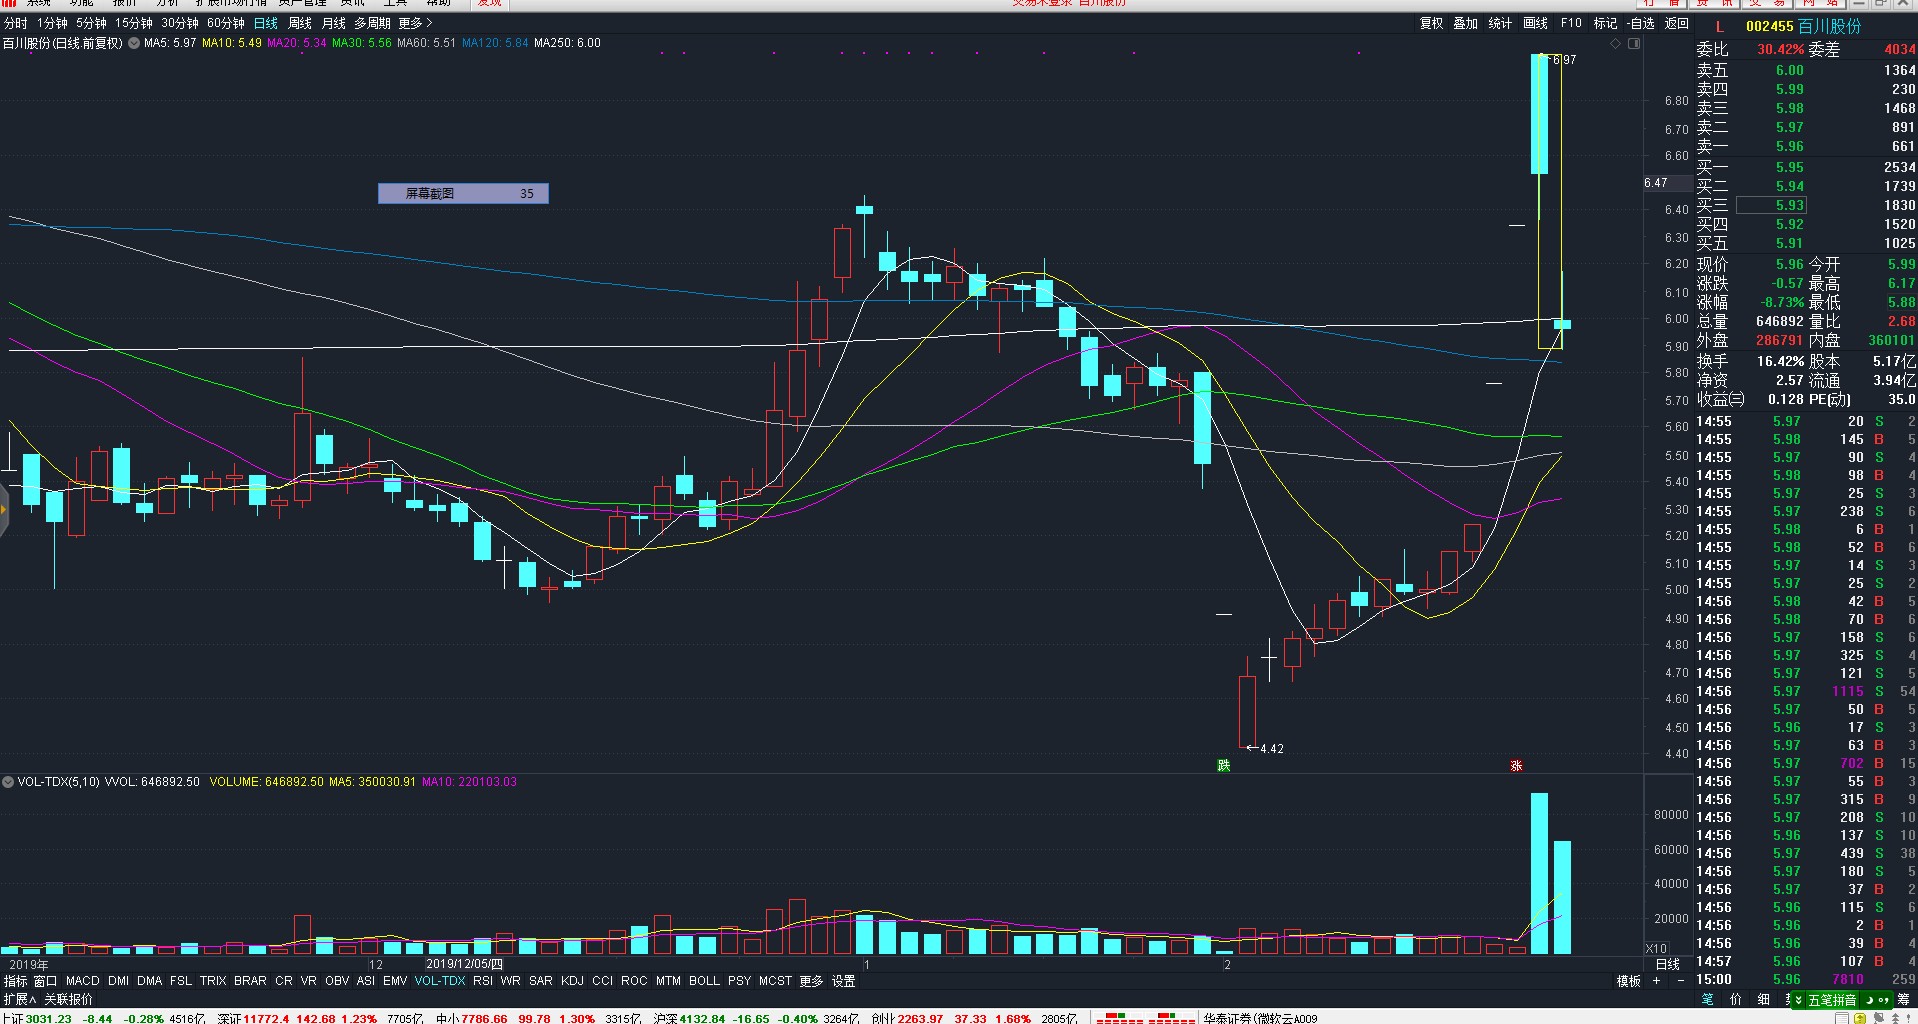
Task: Expand the 更多 periods dropdown
Action: tap(415, 23)
